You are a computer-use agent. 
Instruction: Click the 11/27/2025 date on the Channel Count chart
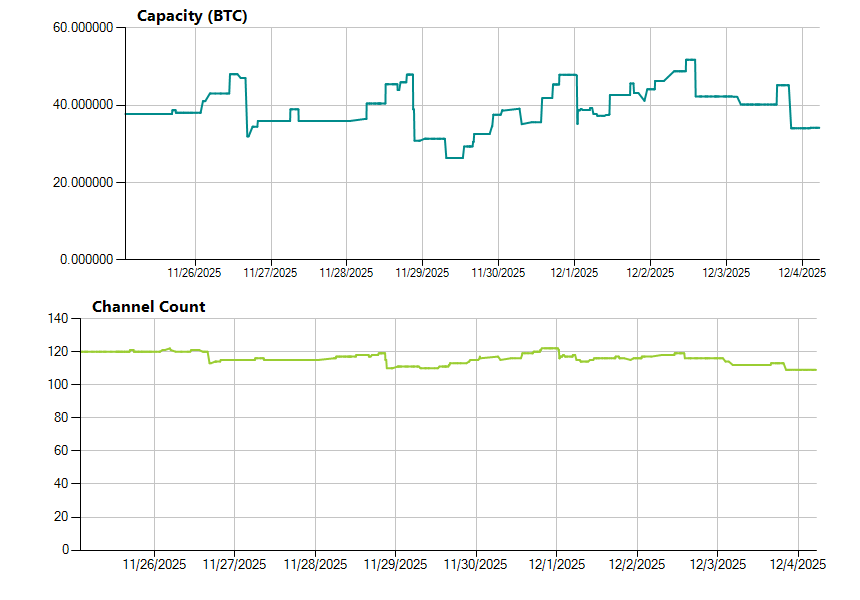click(235, 564)
